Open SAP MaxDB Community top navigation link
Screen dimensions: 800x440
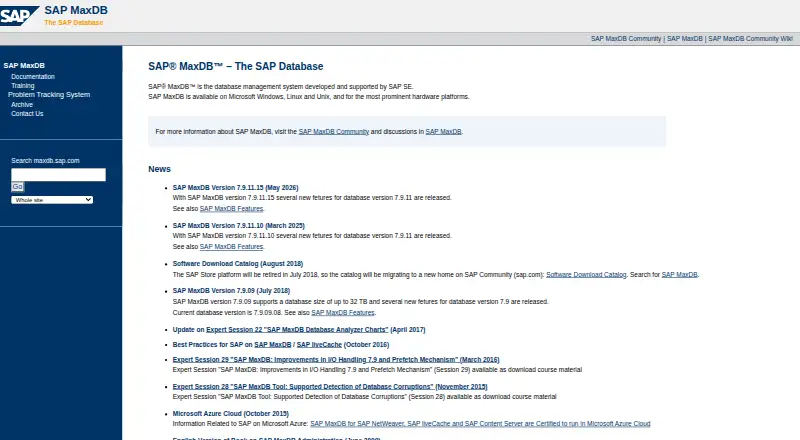[626, 39]
